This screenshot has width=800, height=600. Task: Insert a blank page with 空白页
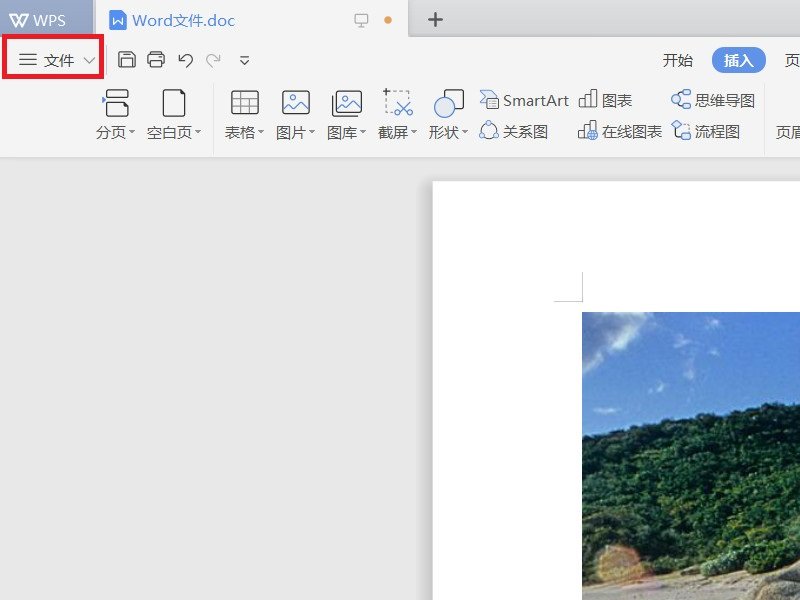pos(172,110)
